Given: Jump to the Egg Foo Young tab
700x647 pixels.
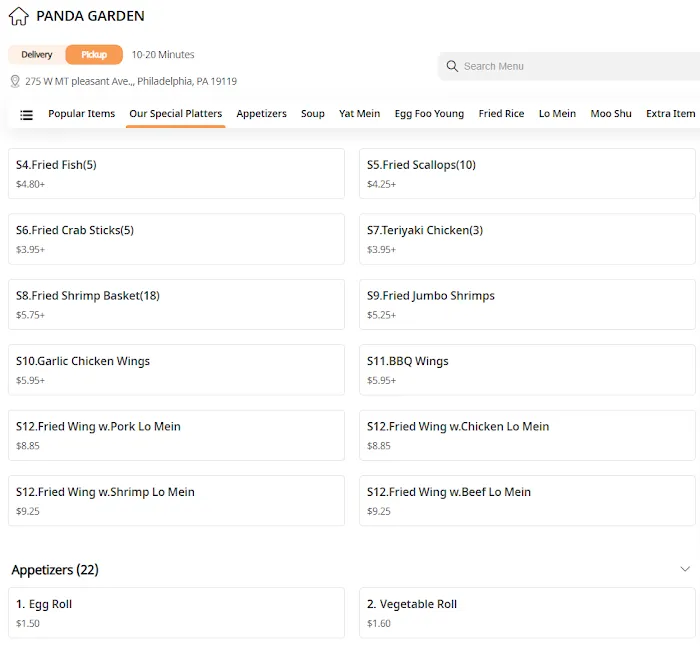Looking at the screenshot, I should pos(429,114).
